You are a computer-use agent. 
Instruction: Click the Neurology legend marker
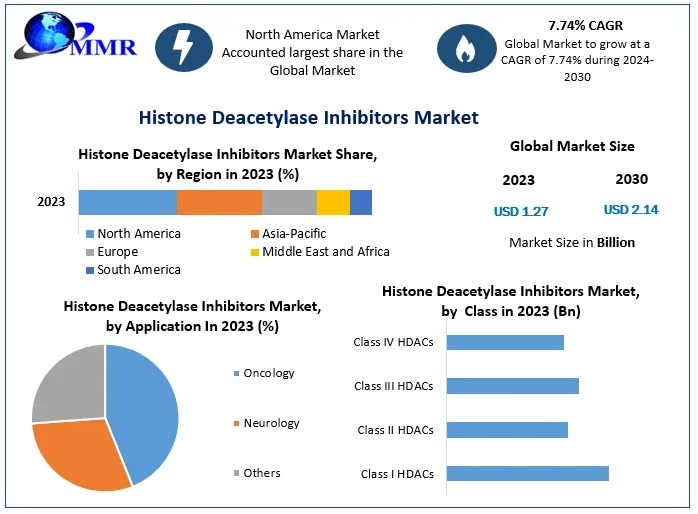(x=236, y=424)
